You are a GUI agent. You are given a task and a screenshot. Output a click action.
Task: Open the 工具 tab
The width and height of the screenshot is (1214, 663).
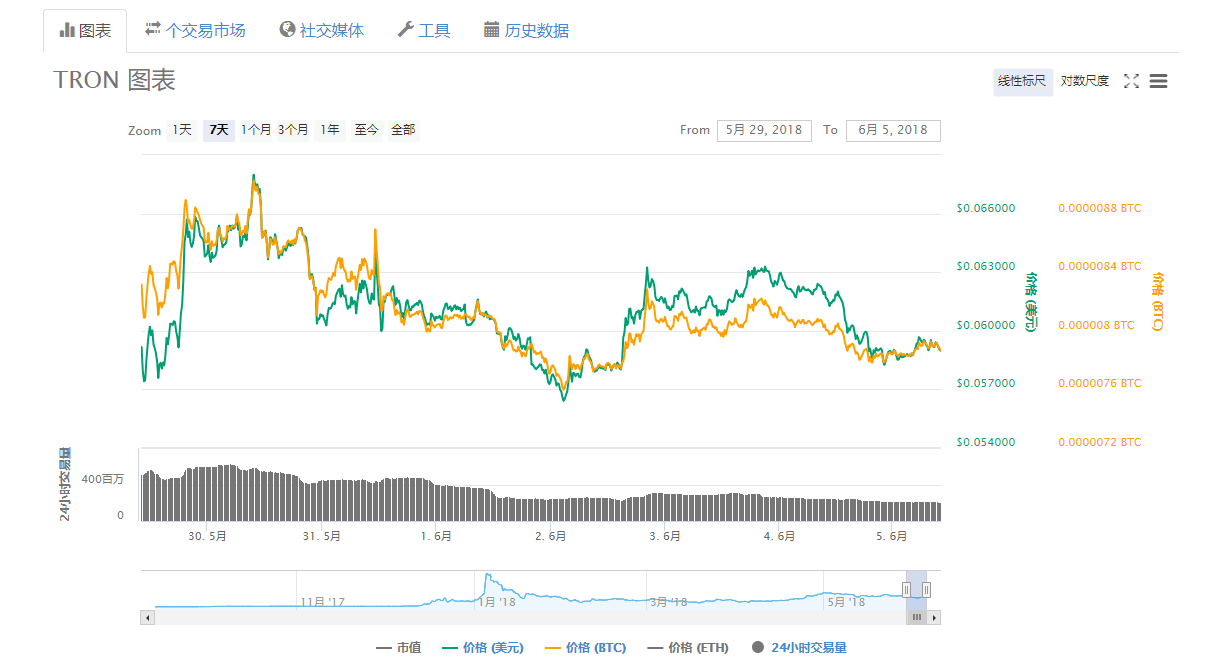pyautogui.click(x=424, y=31)
